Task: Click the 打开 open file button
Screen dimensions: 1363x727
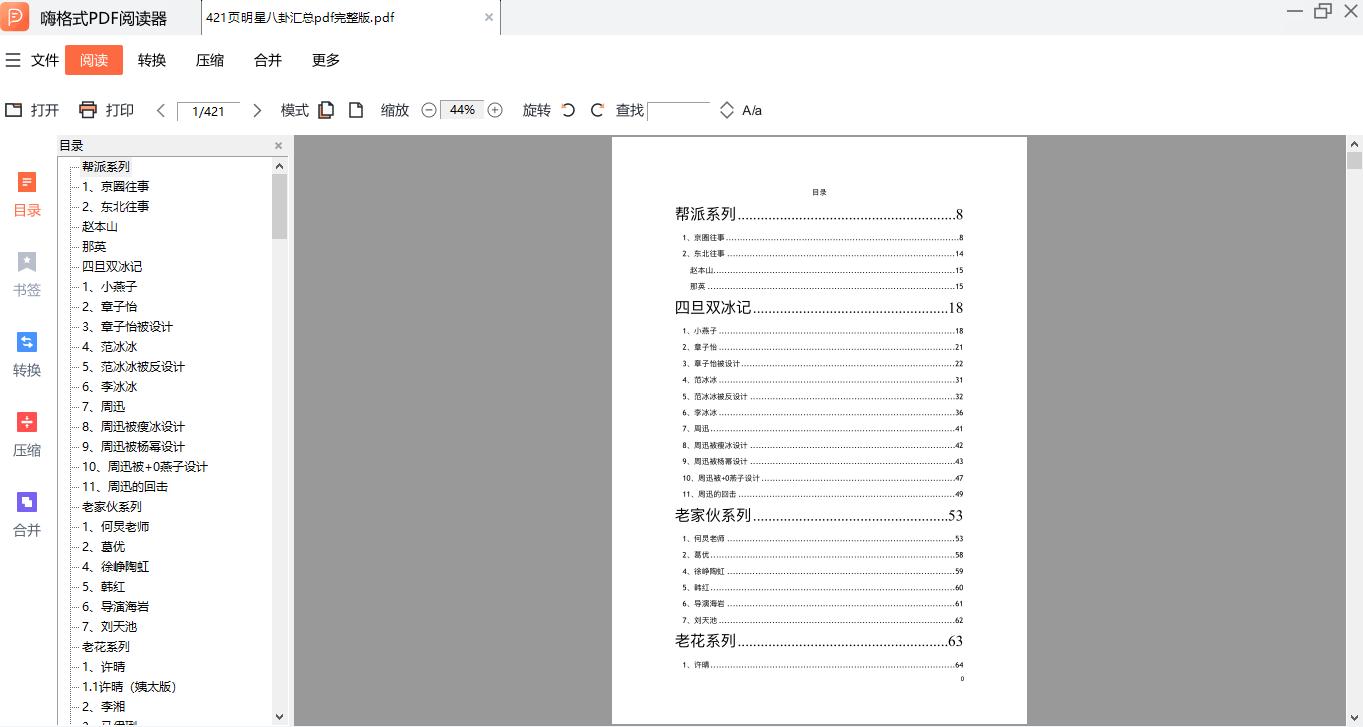Action: click(32, 110)
